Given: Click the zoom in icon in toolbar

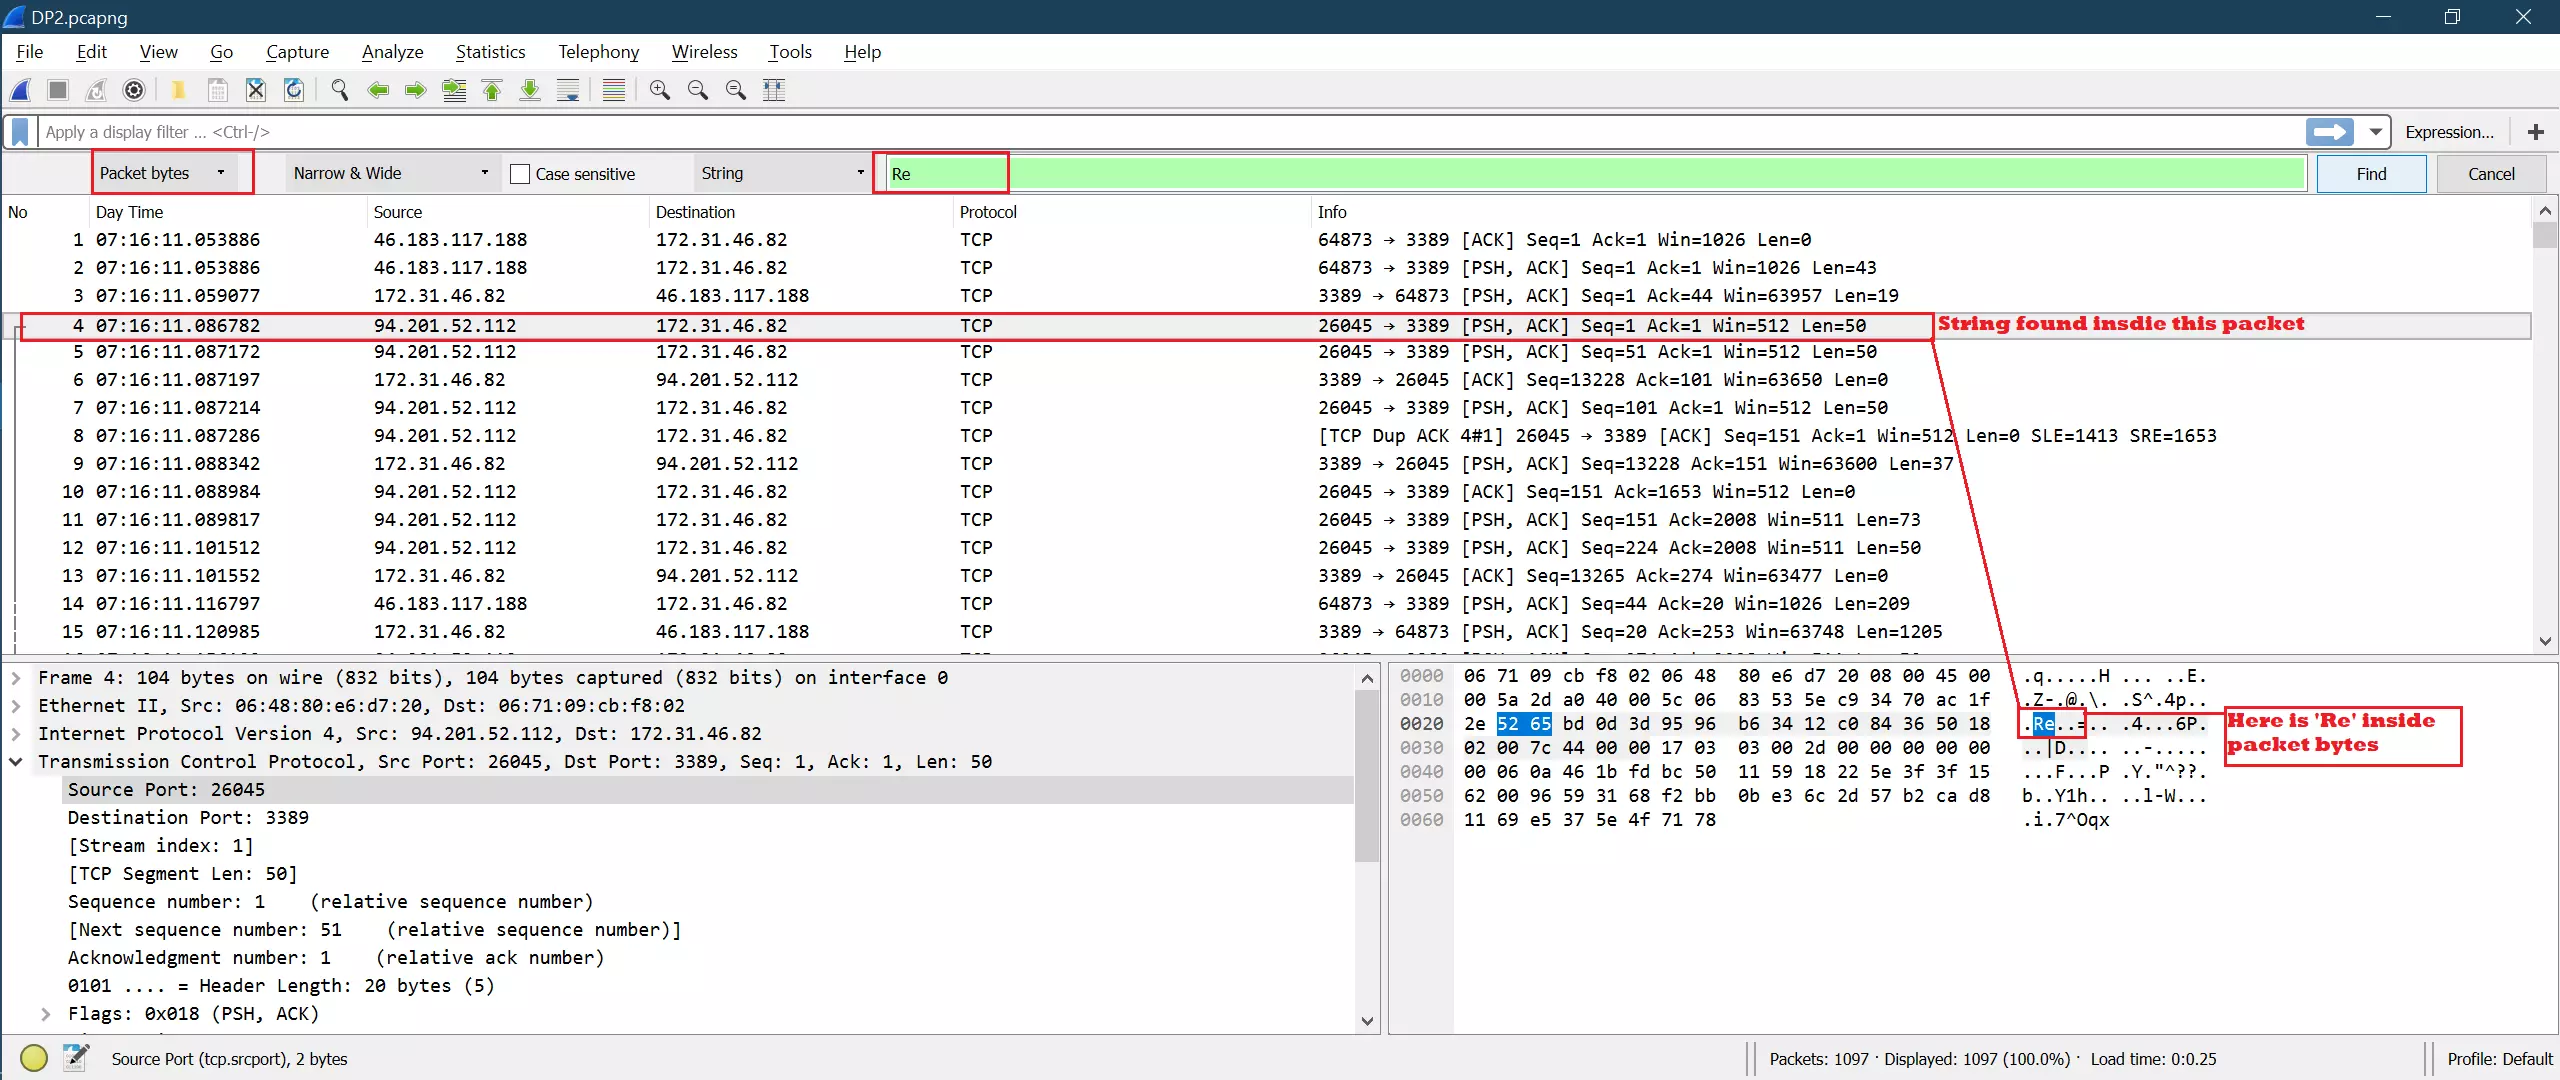Looking at the screenshot, I should click(x=660, y=88).
